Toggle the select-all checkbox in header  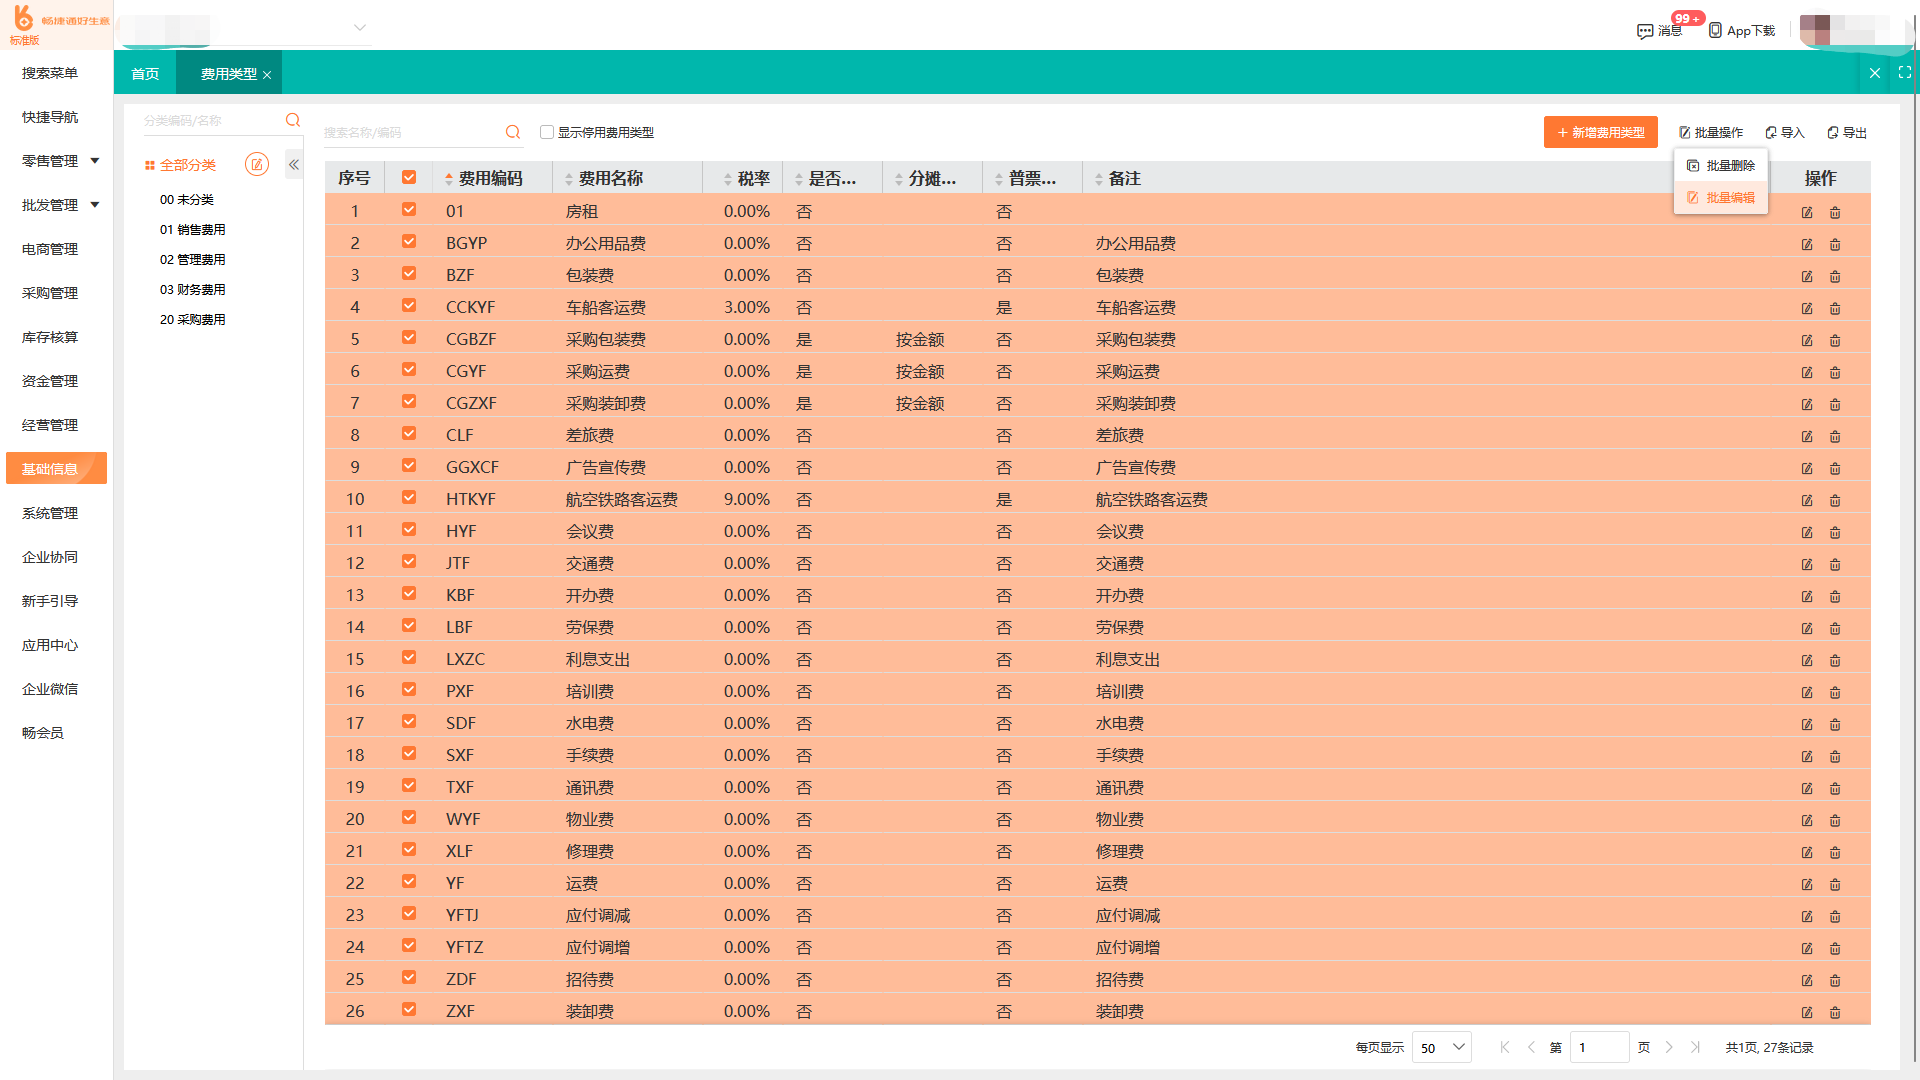click(407, 177)
